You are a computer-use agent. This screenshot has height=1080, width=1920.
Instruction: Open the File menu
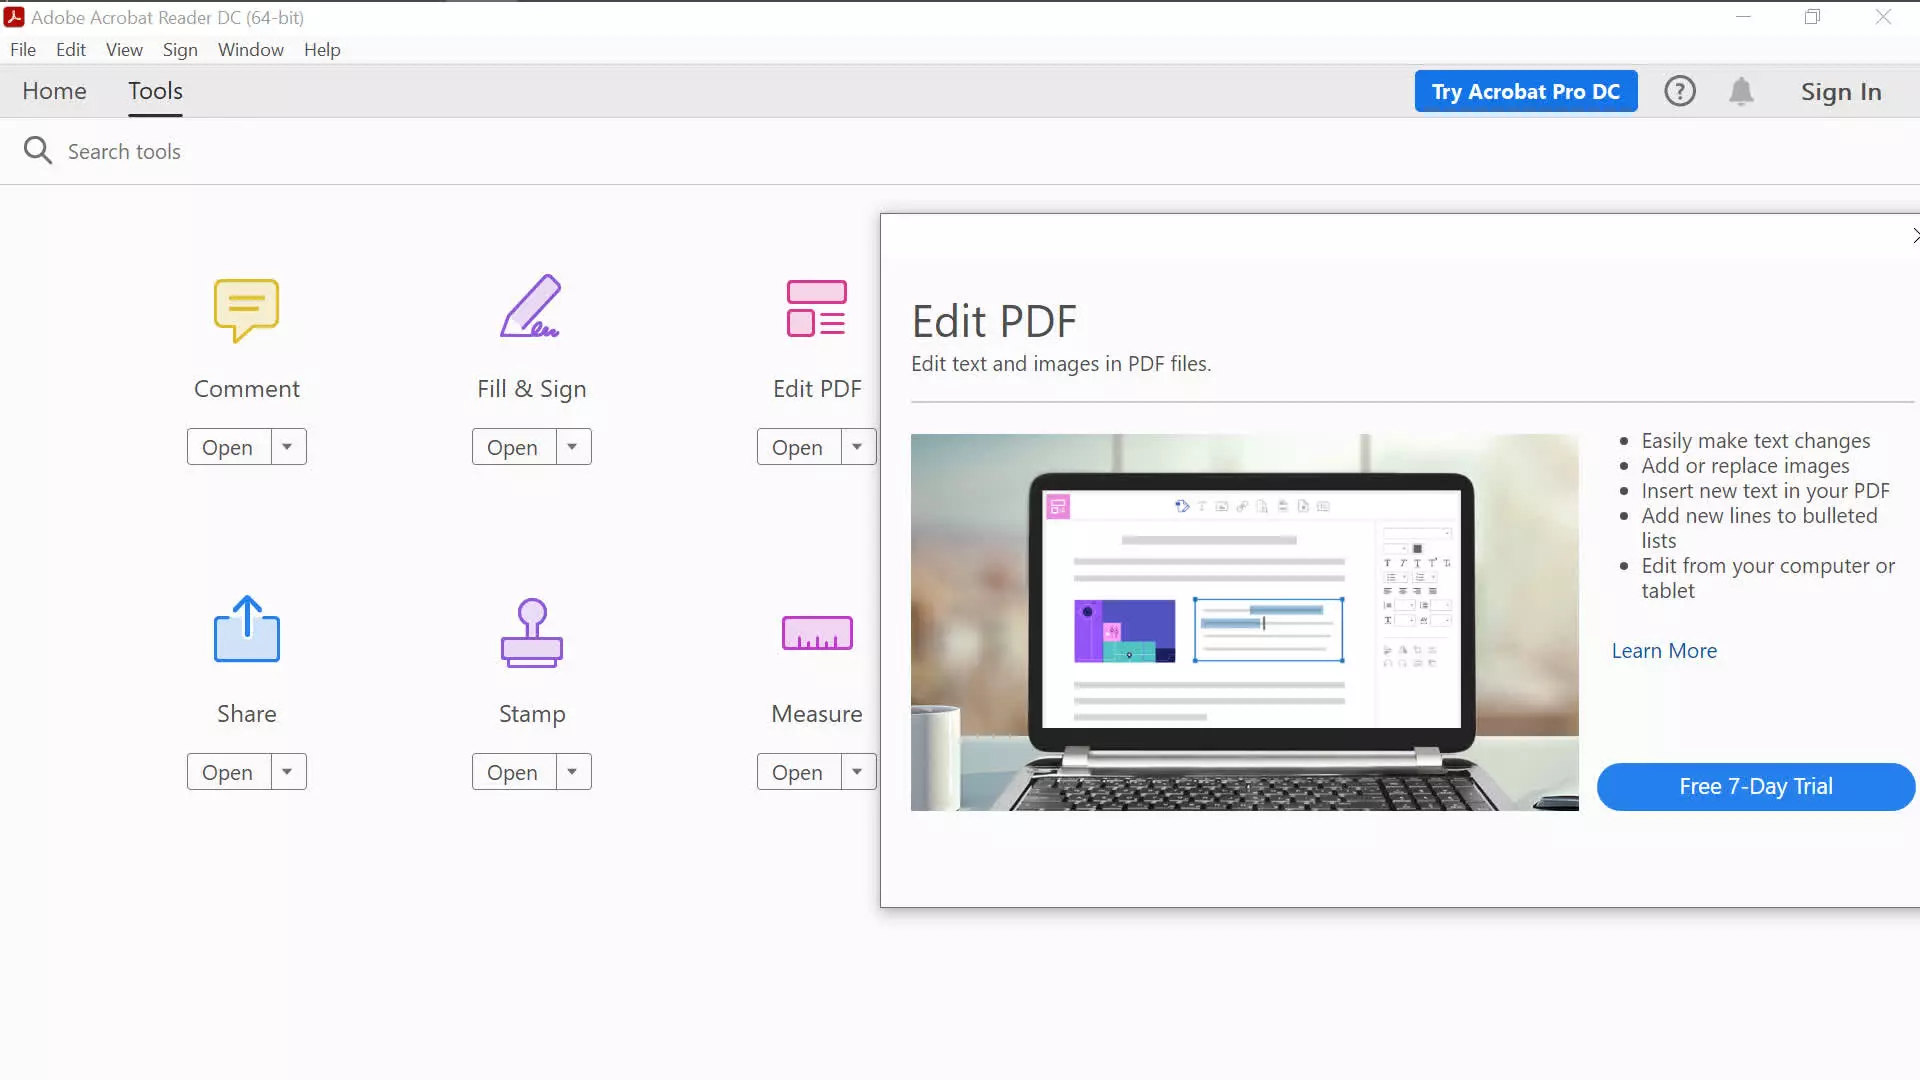(24, 49)
